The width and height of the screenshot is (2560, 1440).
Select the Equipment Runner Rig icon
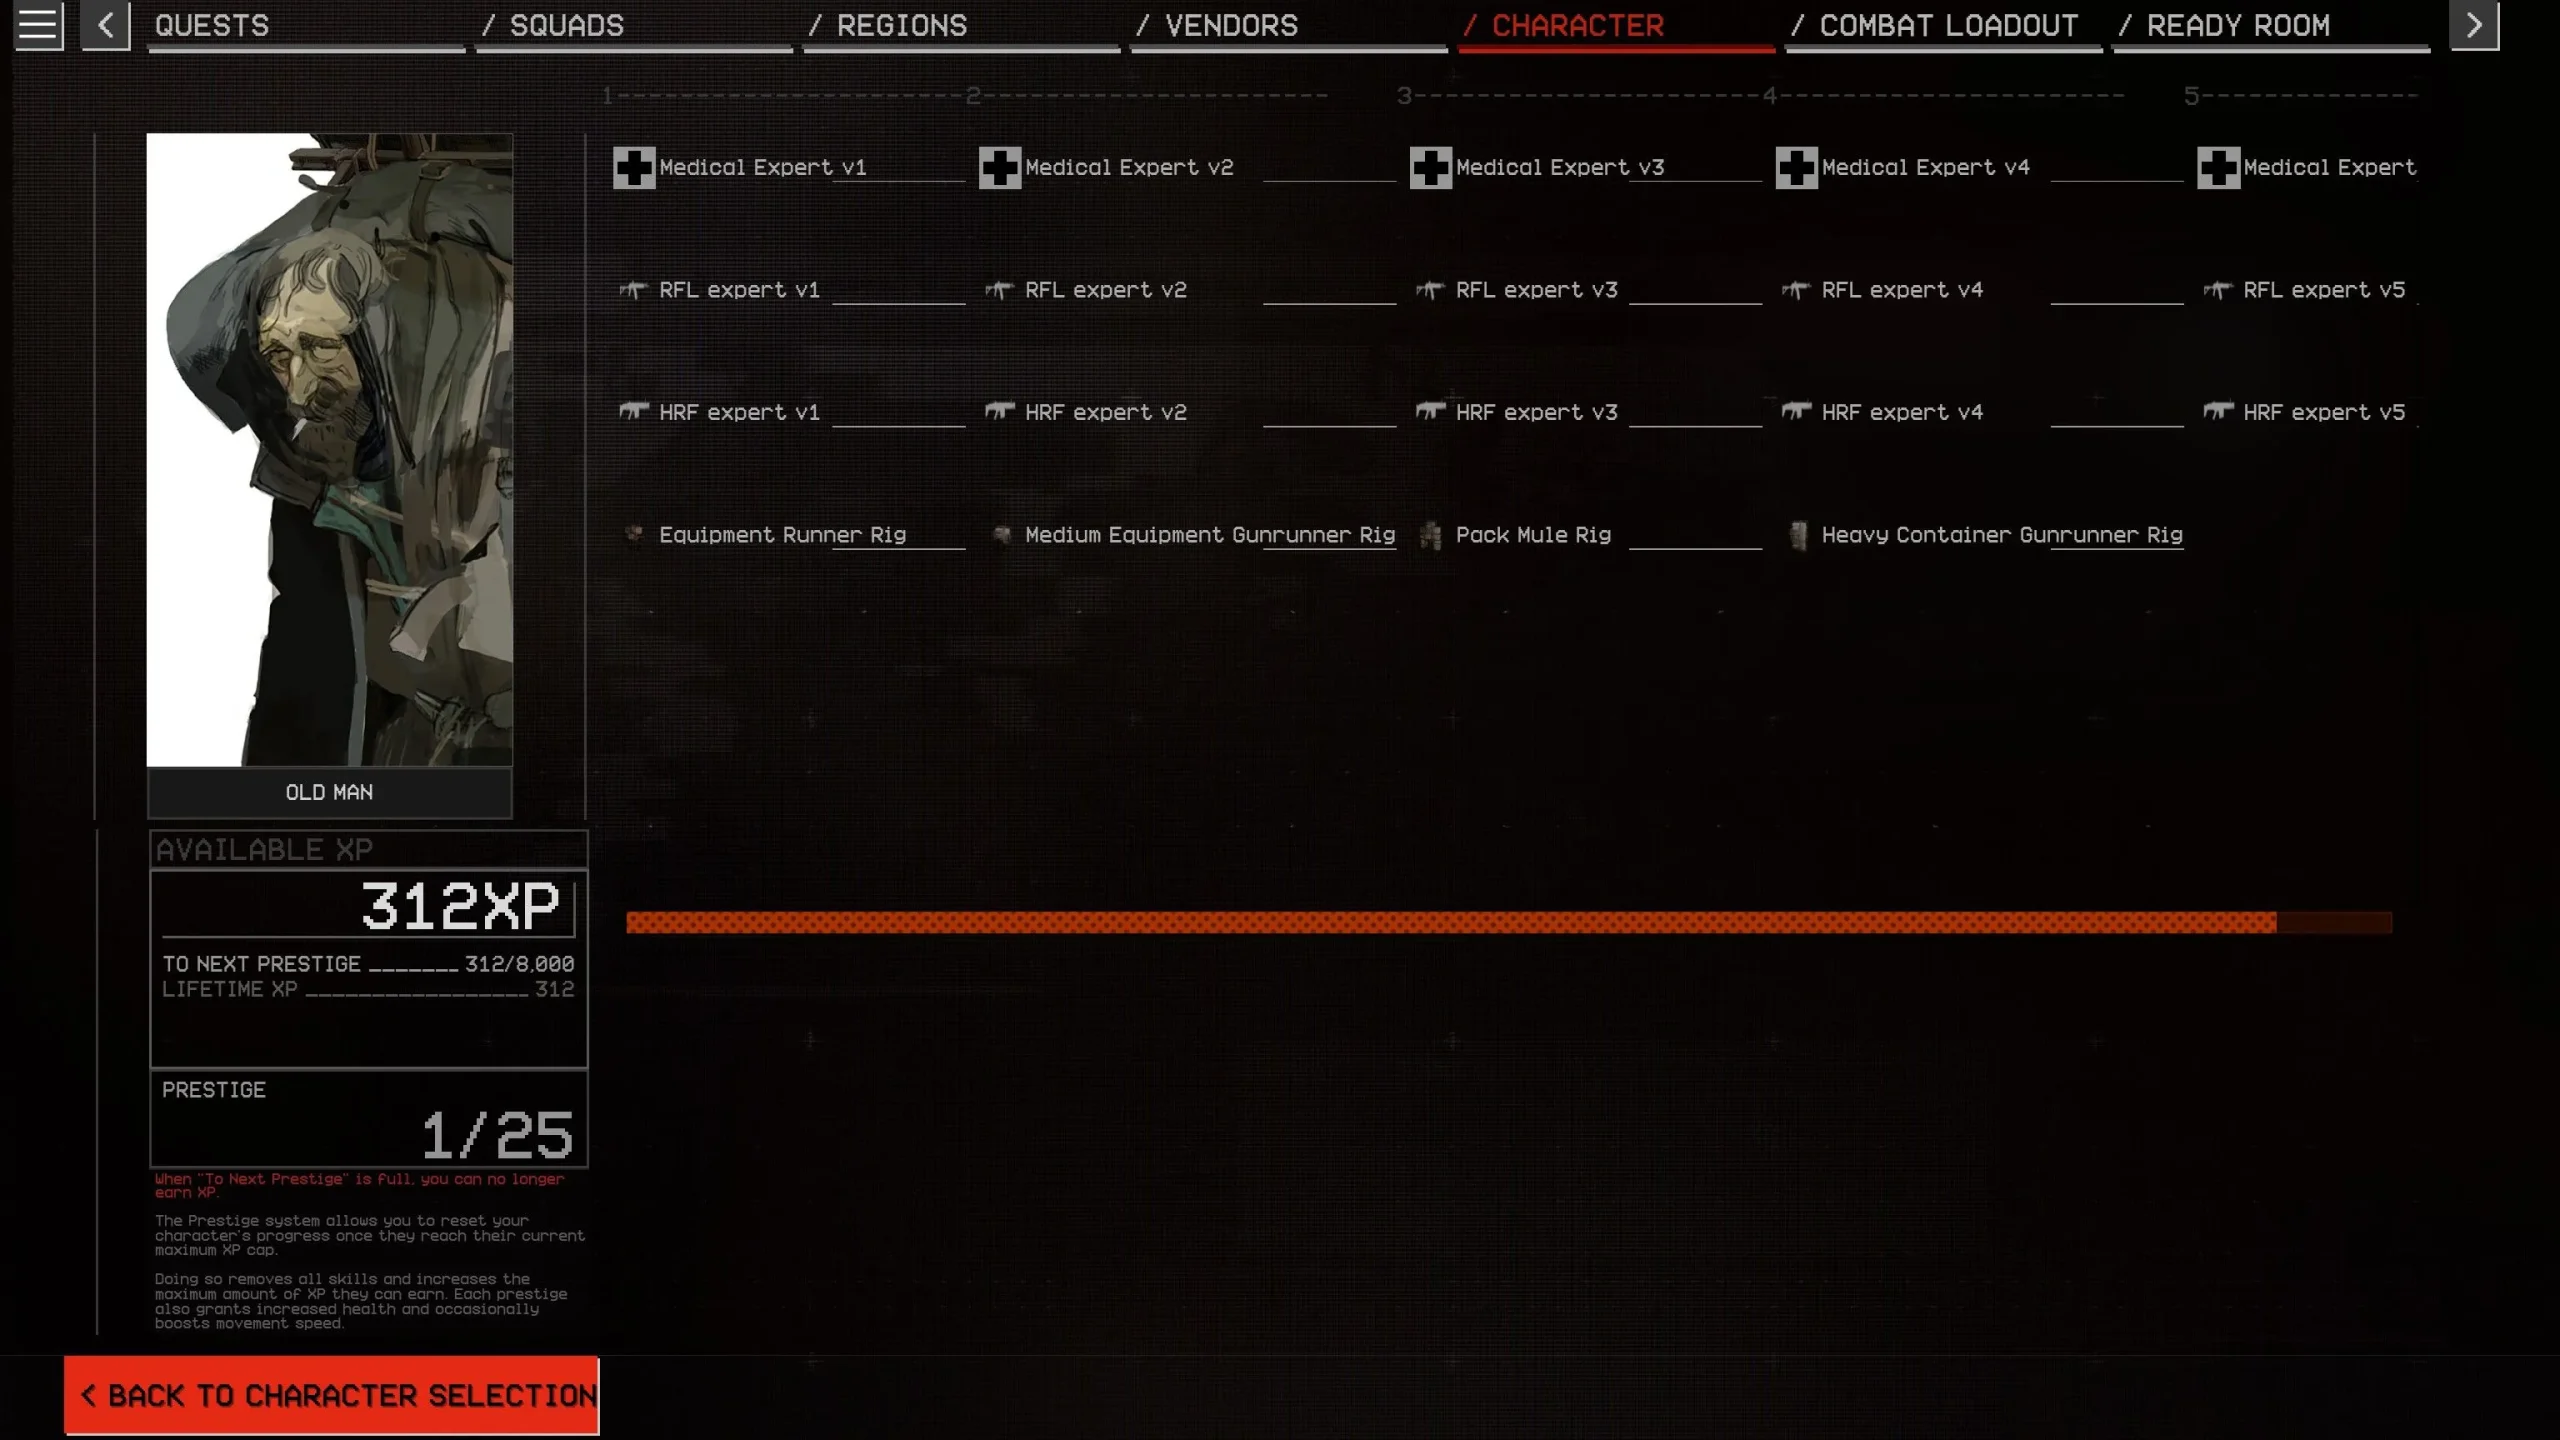[635, 533]
